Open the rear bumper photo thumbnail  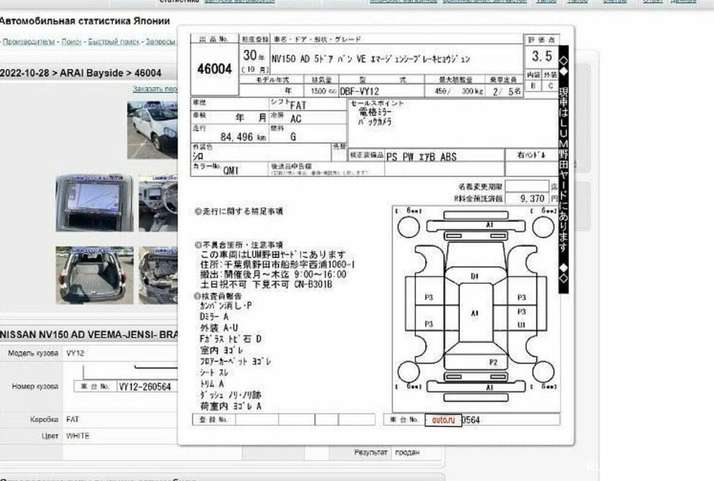(x=157, y=274)
